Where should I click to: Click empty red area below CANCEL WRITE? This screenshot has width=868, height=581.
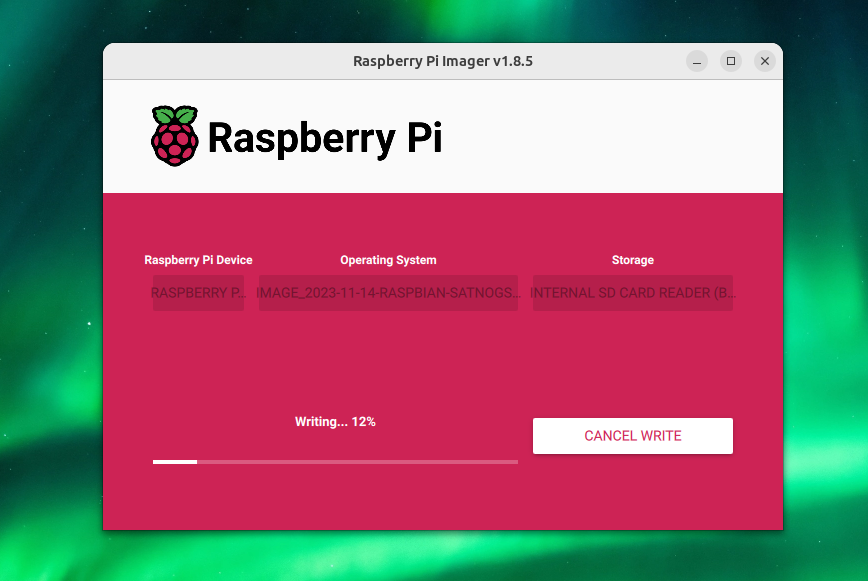(632, 495)
